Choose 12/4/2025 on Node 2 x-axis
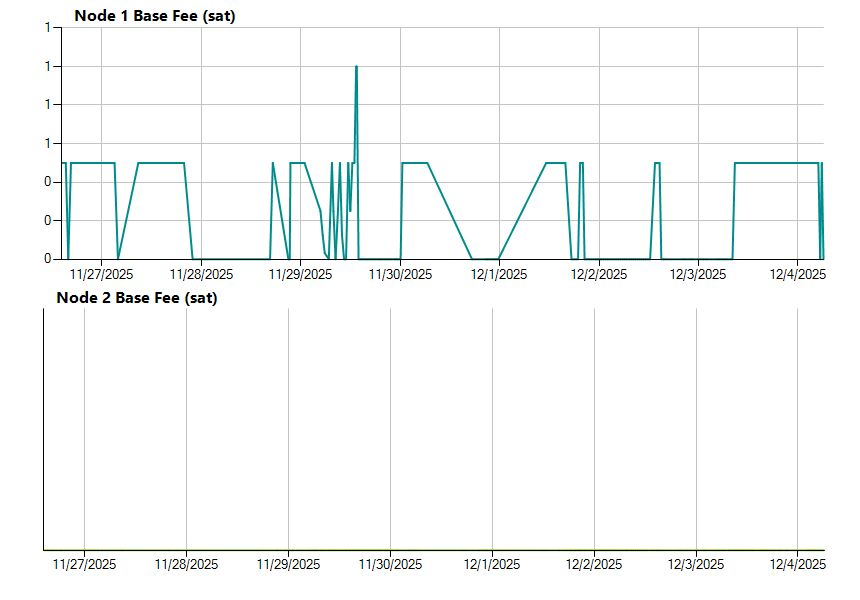 pyautogui.click(x=797, y=565)
